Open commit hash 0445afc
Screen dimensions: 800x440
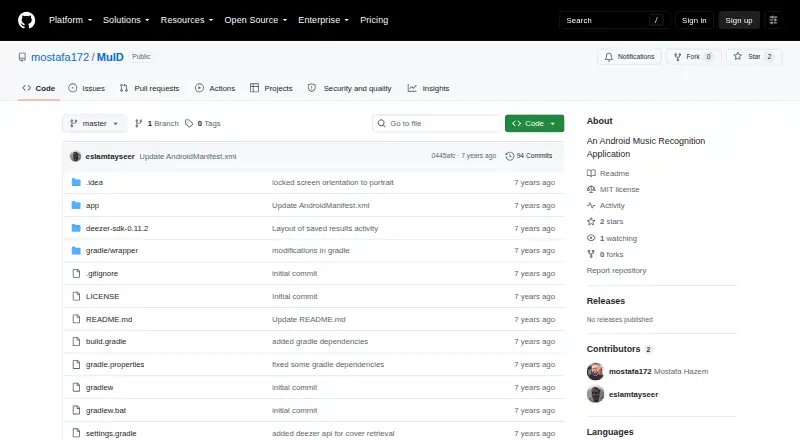(443, 156)
